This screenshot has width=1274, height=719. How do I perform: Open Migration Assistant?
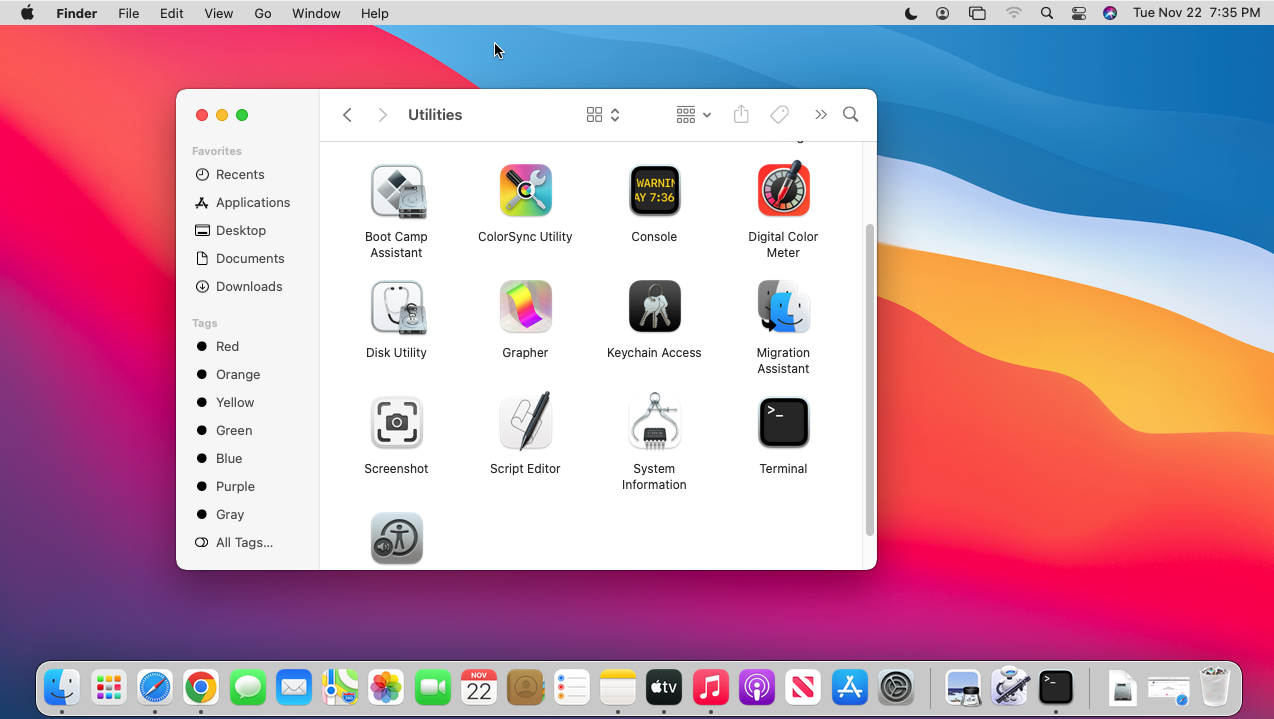[x=783, y=306]
